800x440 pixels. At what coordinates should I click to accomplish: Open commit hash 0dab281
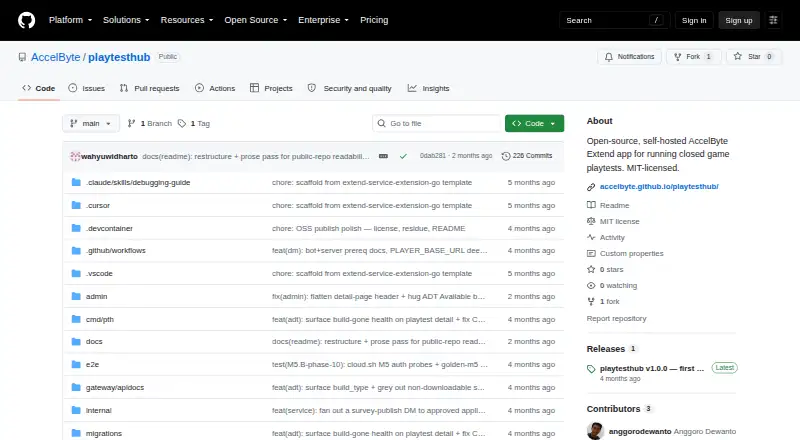pos(433,156)
